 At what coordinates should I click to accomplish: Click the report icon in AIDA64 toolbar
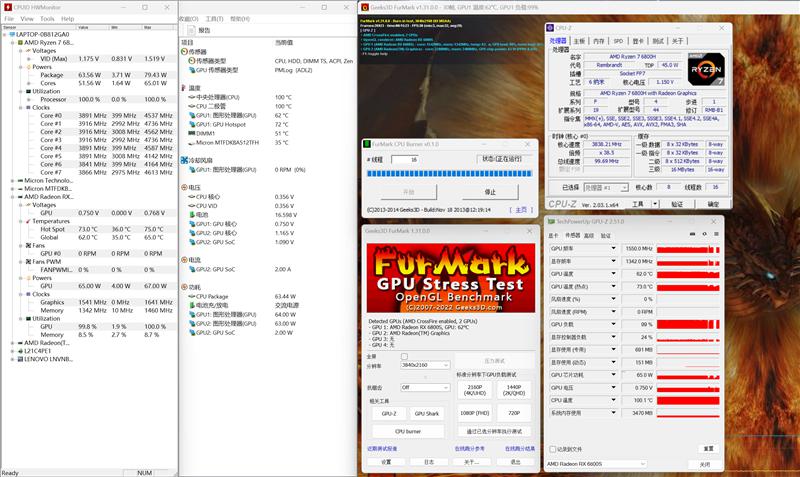tap(191, 31)
